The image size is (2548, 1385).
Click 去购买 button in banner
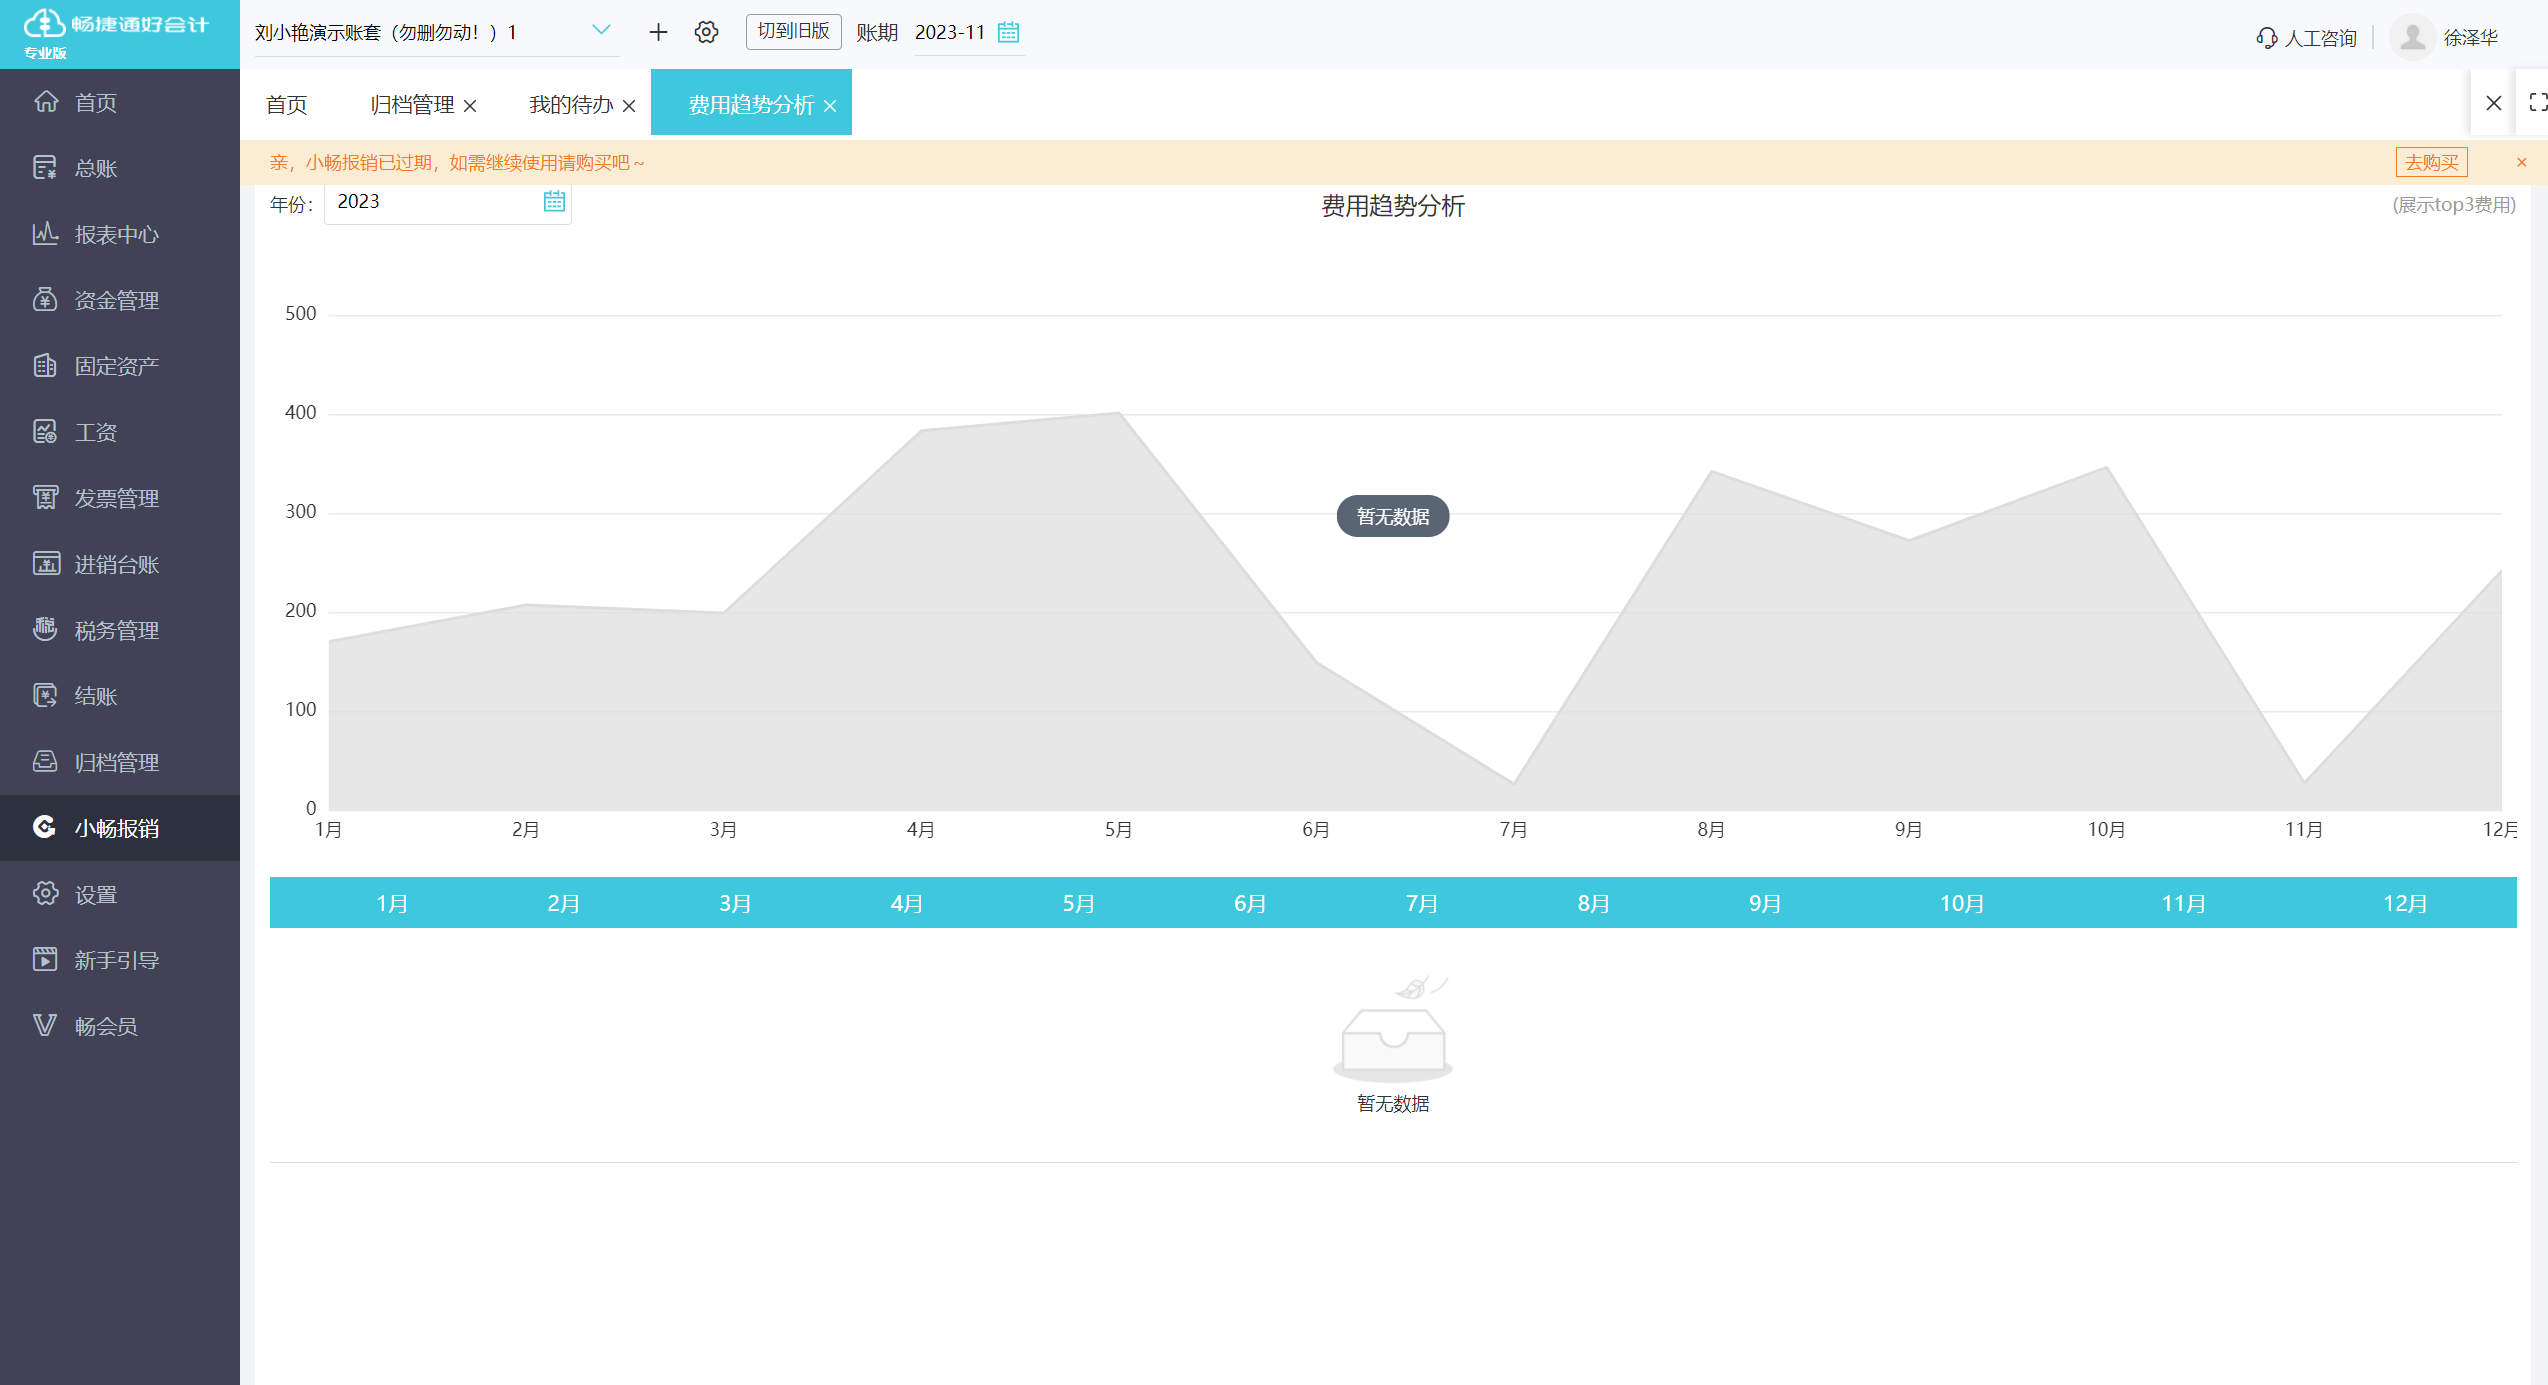[x=2429, y=160]
